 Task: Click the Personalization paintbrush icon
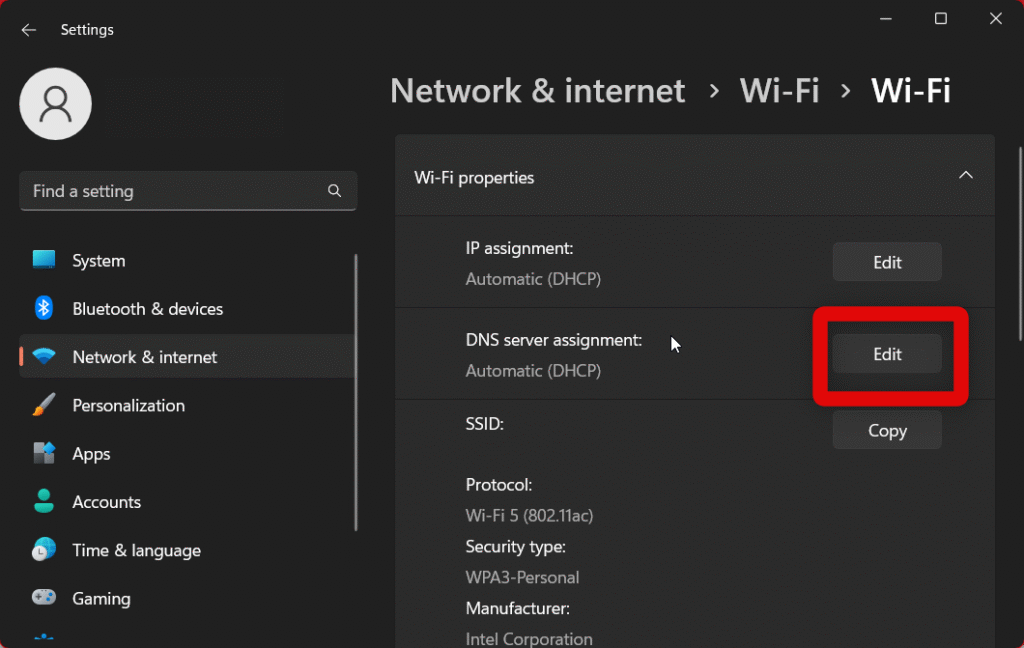[44, 405]
